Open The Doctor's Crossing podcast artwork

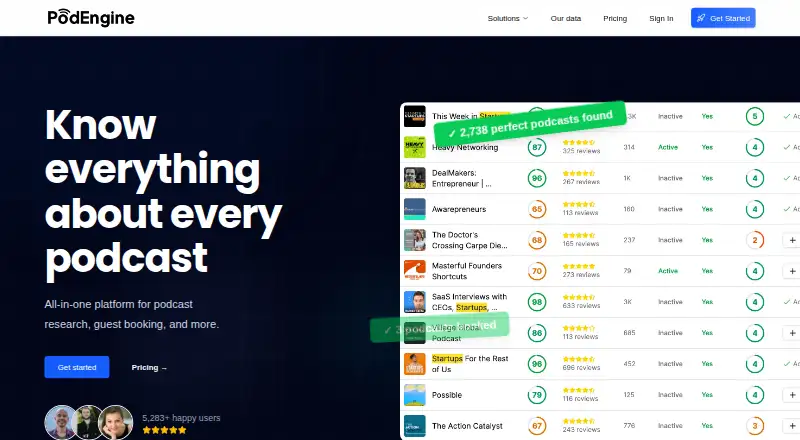(x=414, y=240)
